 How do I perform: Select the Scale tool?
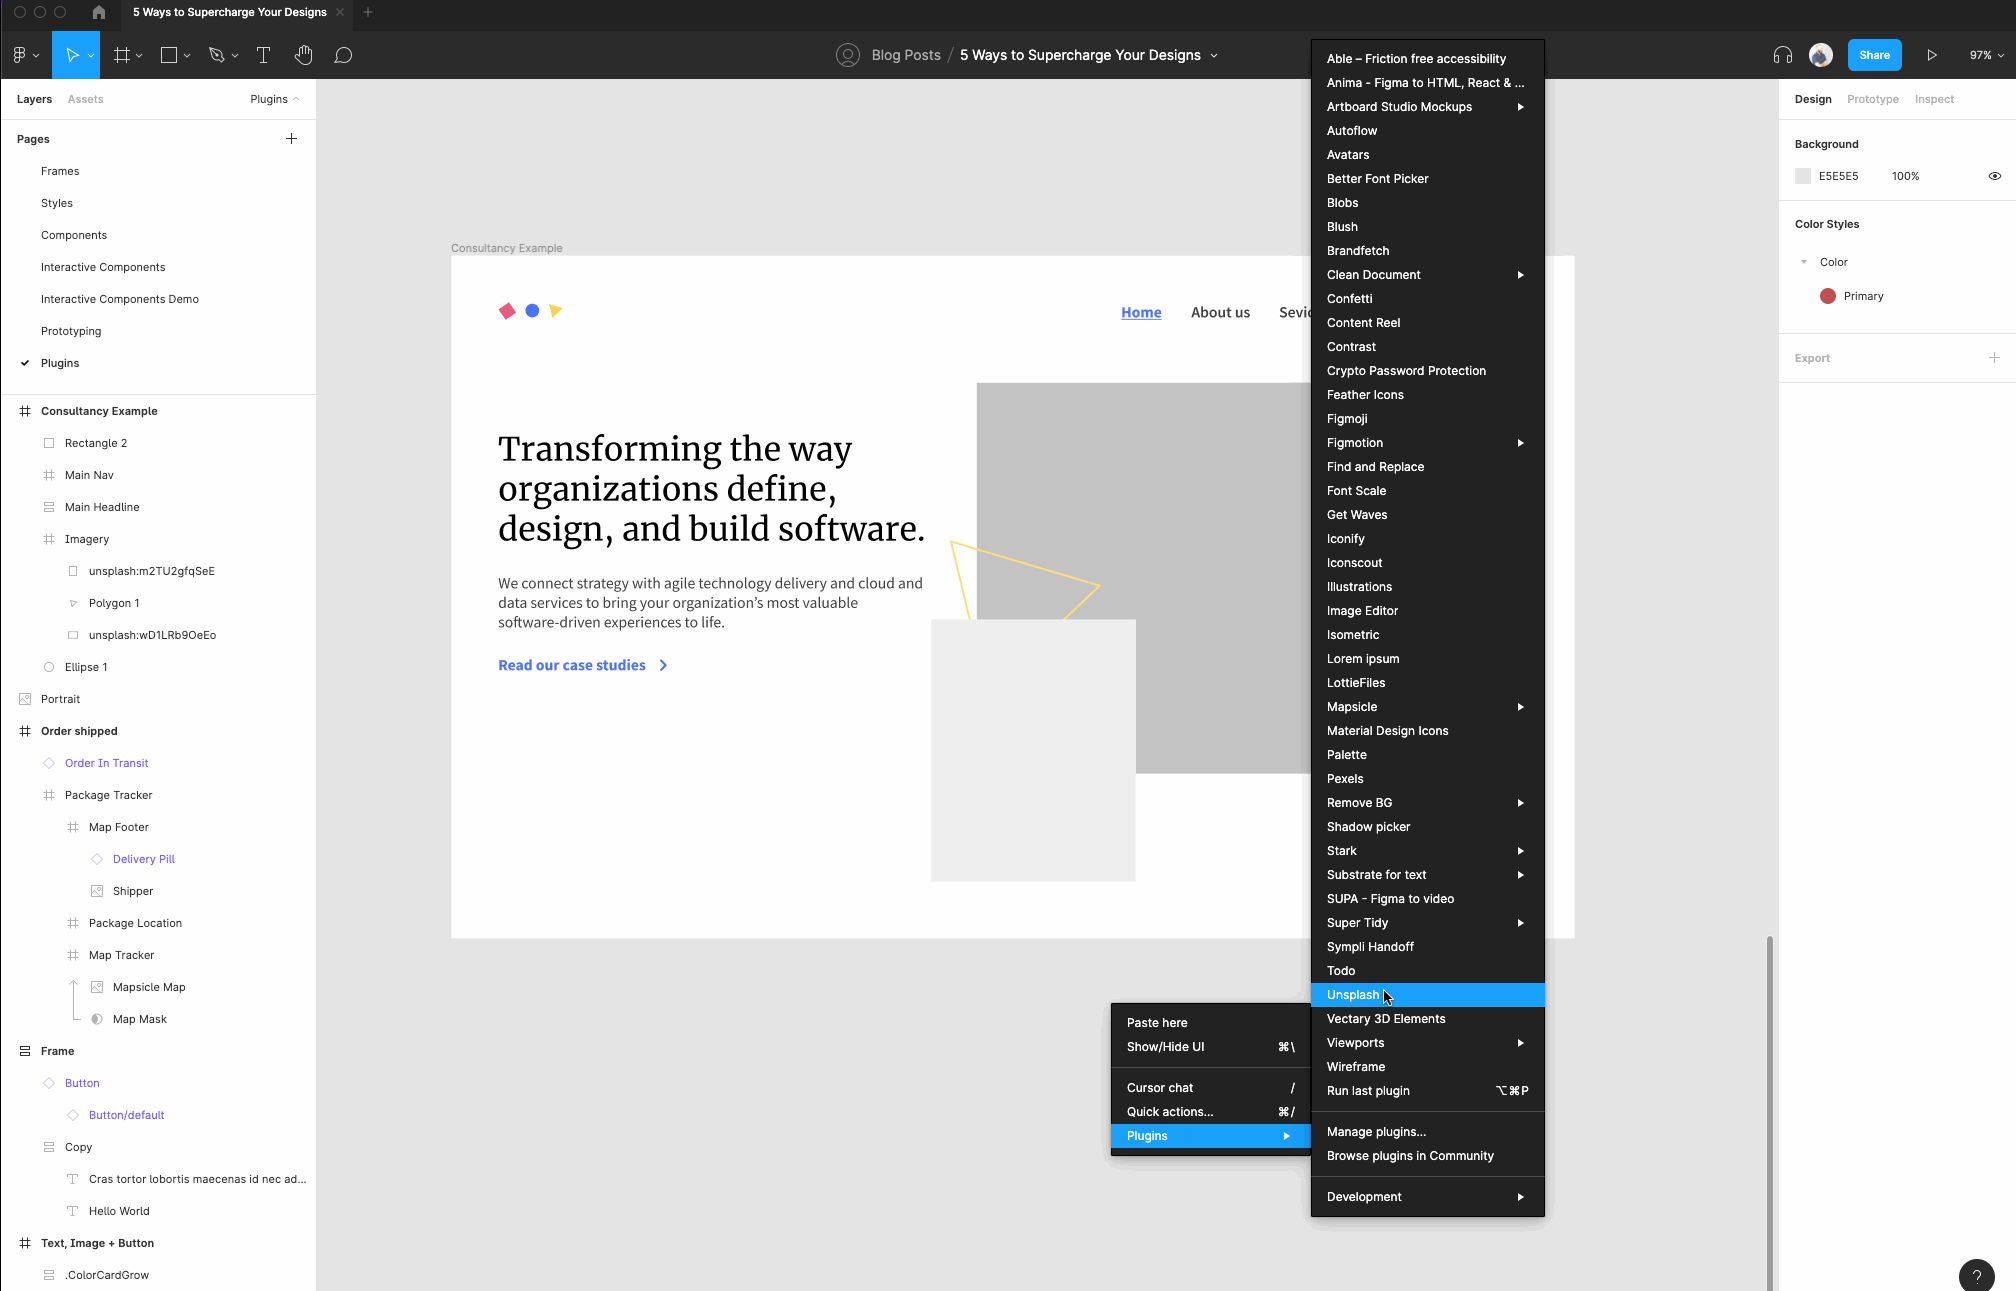(x=91, y=54)
